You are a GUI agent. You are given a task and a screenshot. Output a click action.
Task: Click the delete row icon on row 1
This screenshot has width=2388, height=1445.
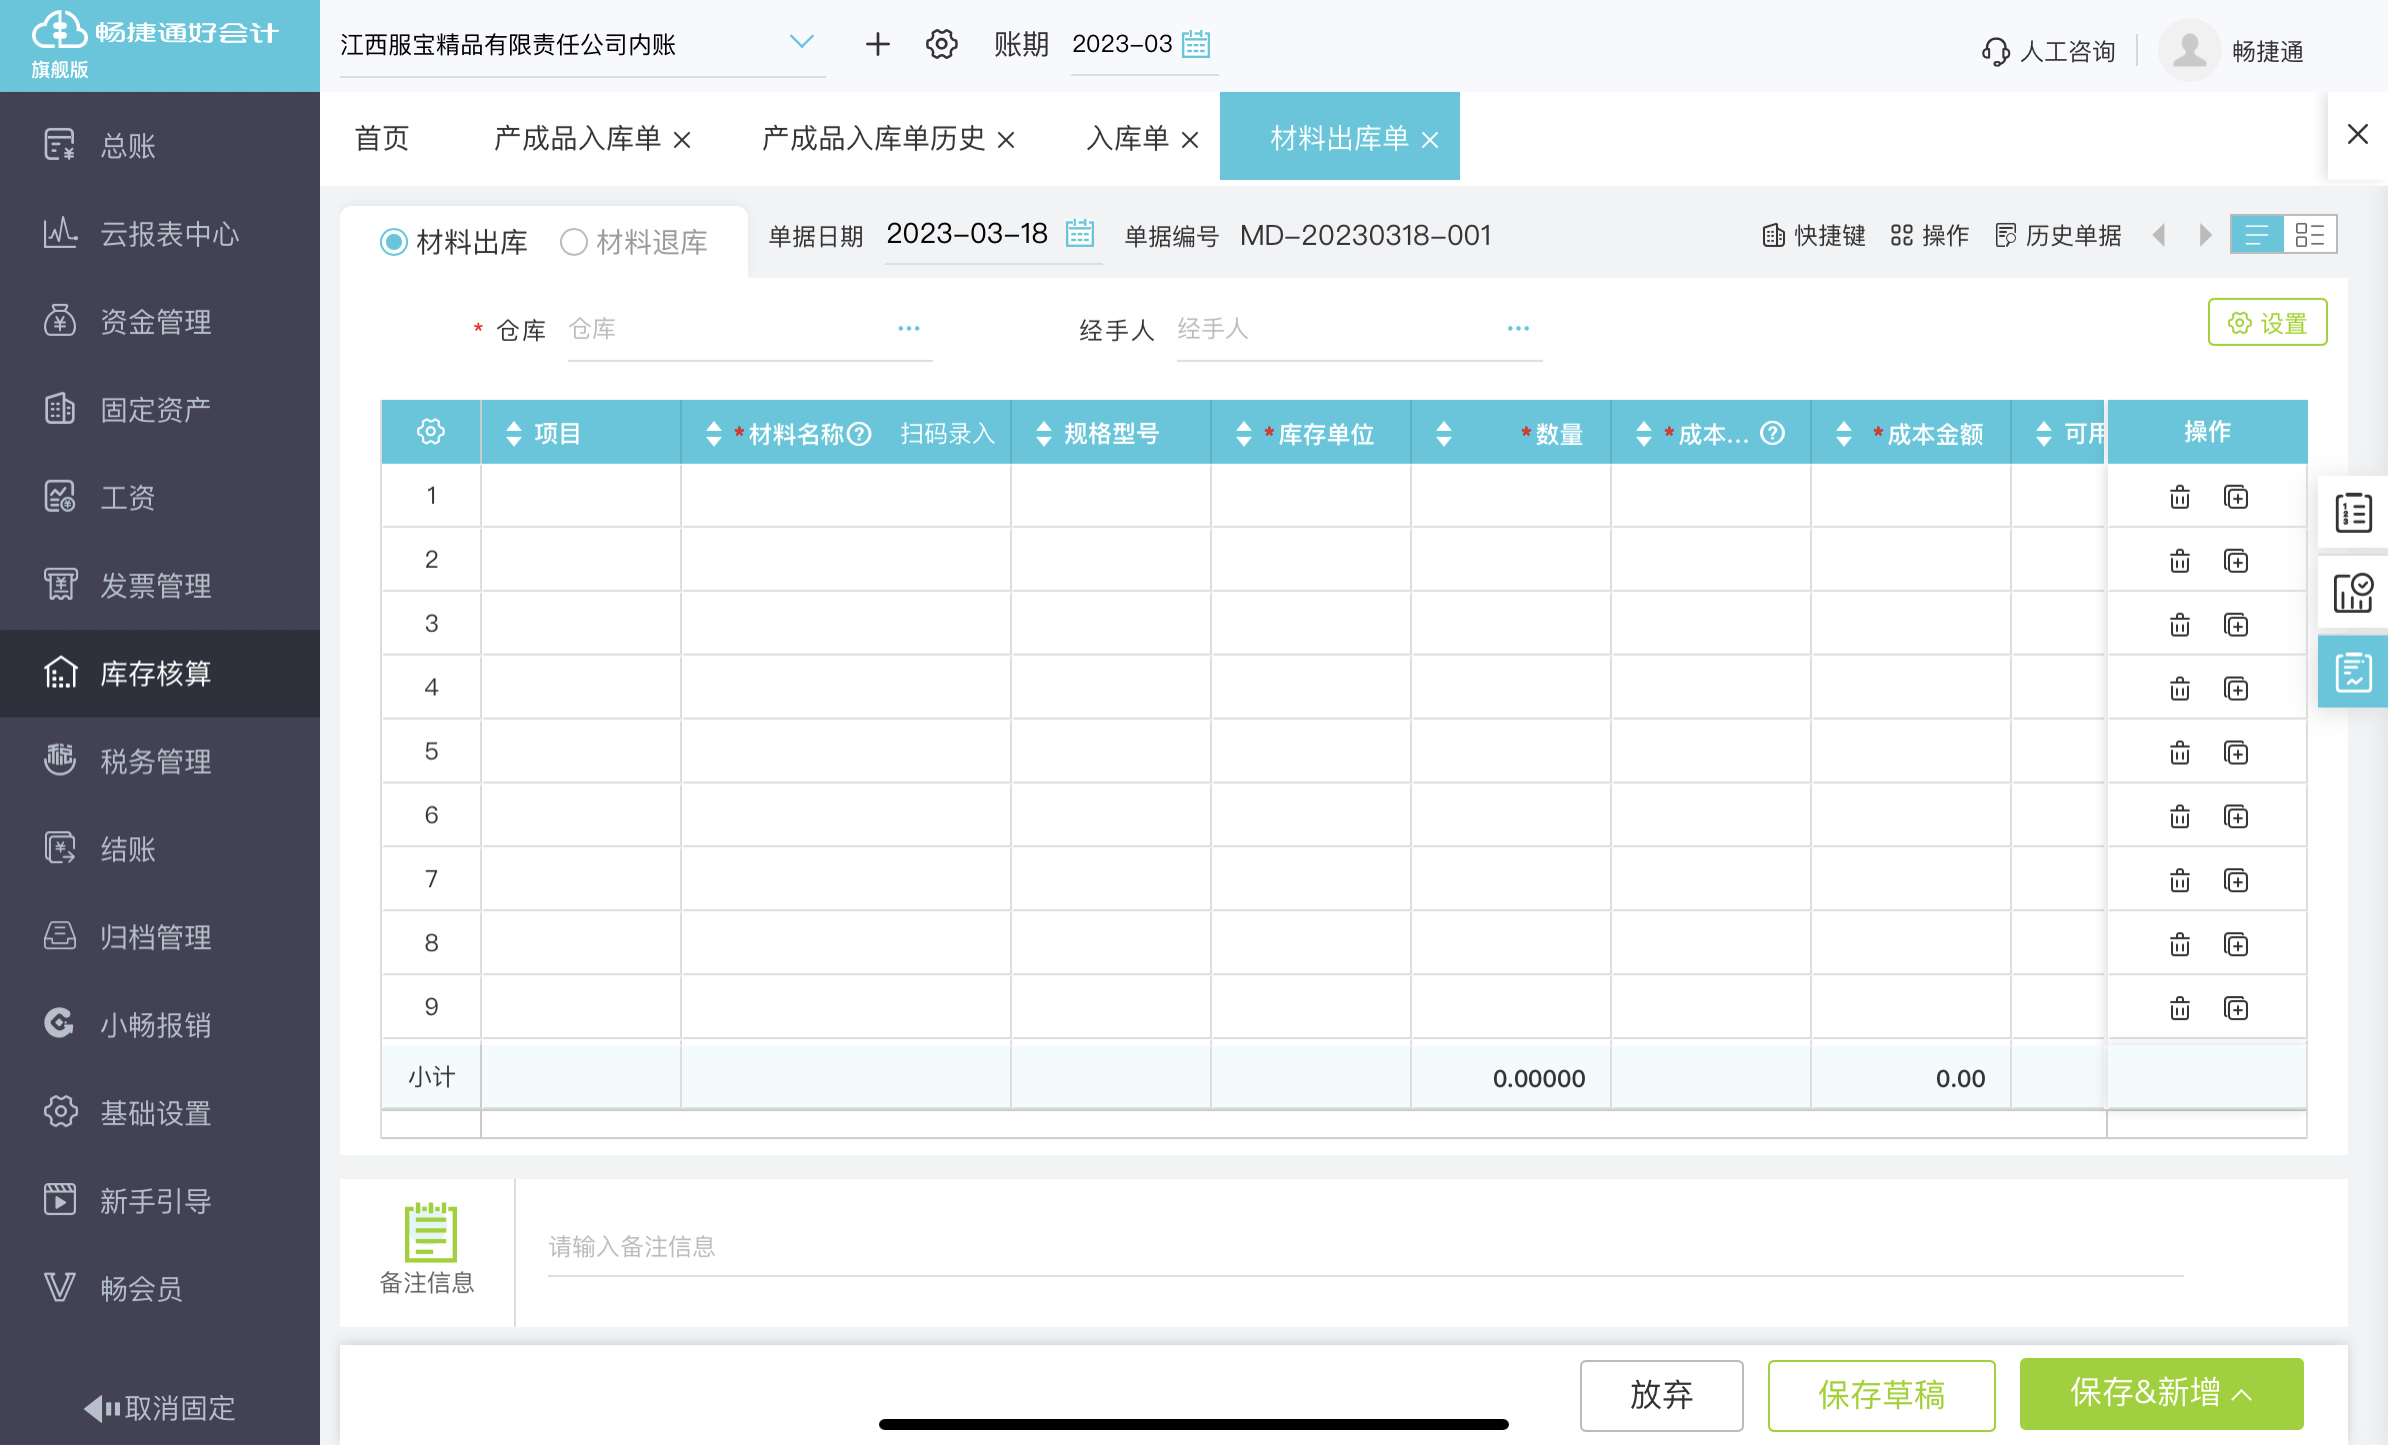2180,496
